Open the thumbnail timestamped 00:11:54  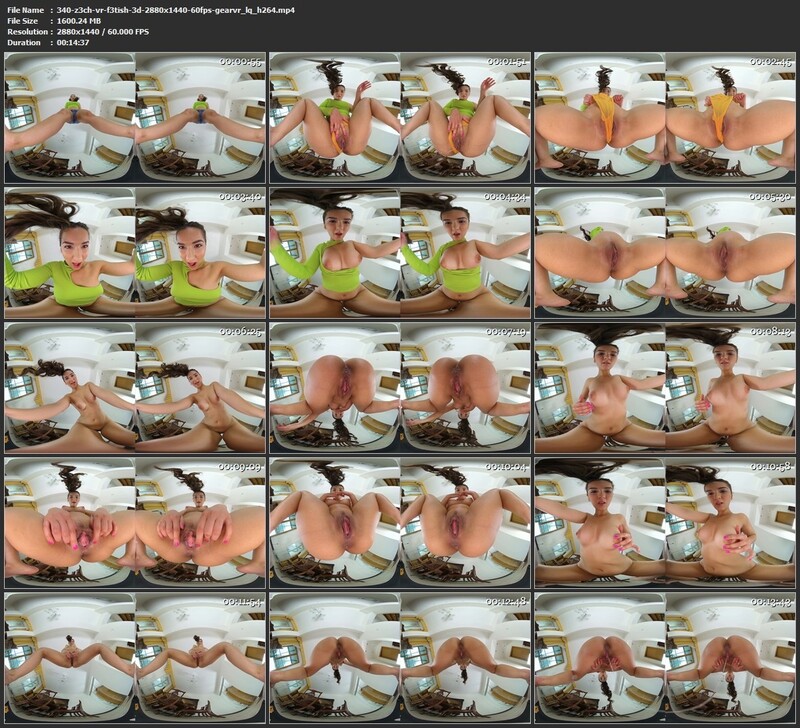point(135,657)
